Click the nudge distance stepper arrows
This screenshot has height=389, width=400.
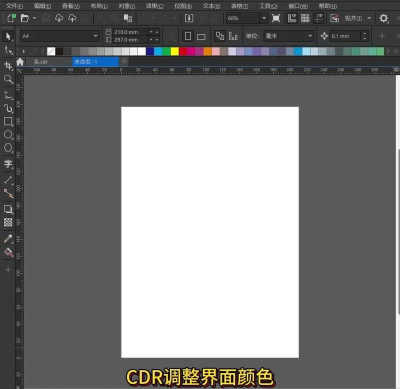365,36
